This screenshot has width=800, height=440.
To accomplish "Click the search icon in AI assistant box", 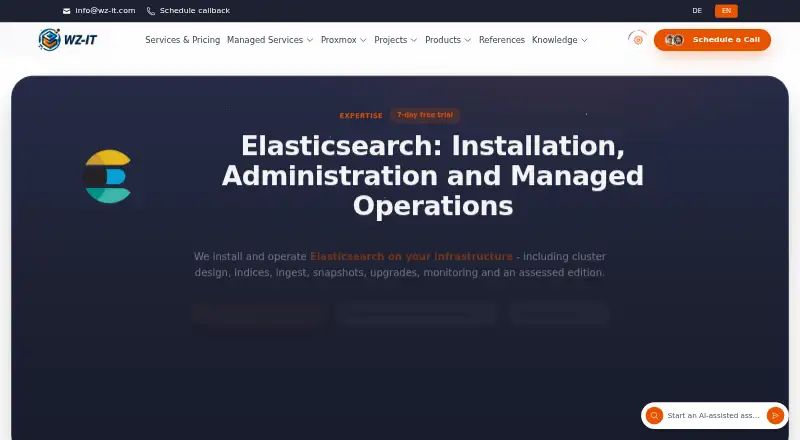I will [654, 415].
